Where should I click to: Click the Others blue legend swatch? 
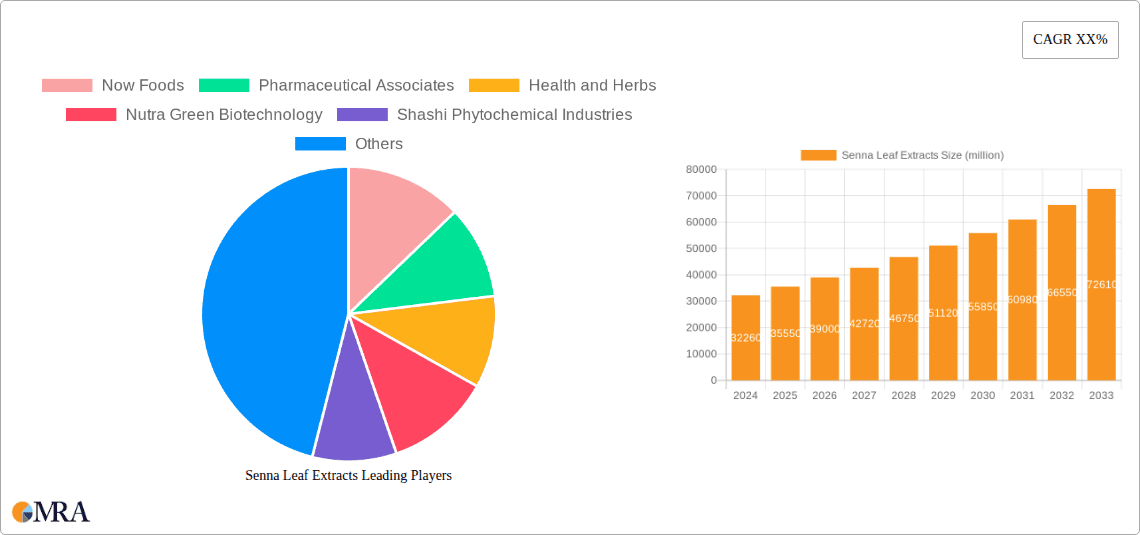click(320, 144)
